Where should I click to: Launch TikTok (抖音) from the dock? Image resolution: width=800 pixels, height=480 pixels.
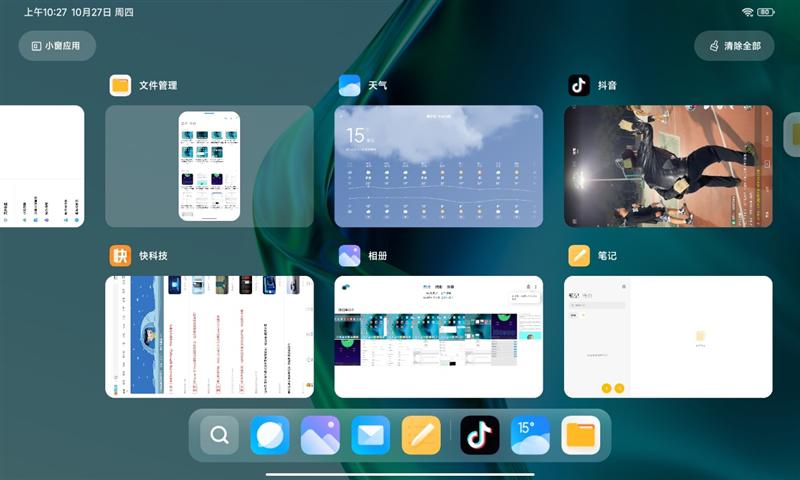click(x=480, y=435)
